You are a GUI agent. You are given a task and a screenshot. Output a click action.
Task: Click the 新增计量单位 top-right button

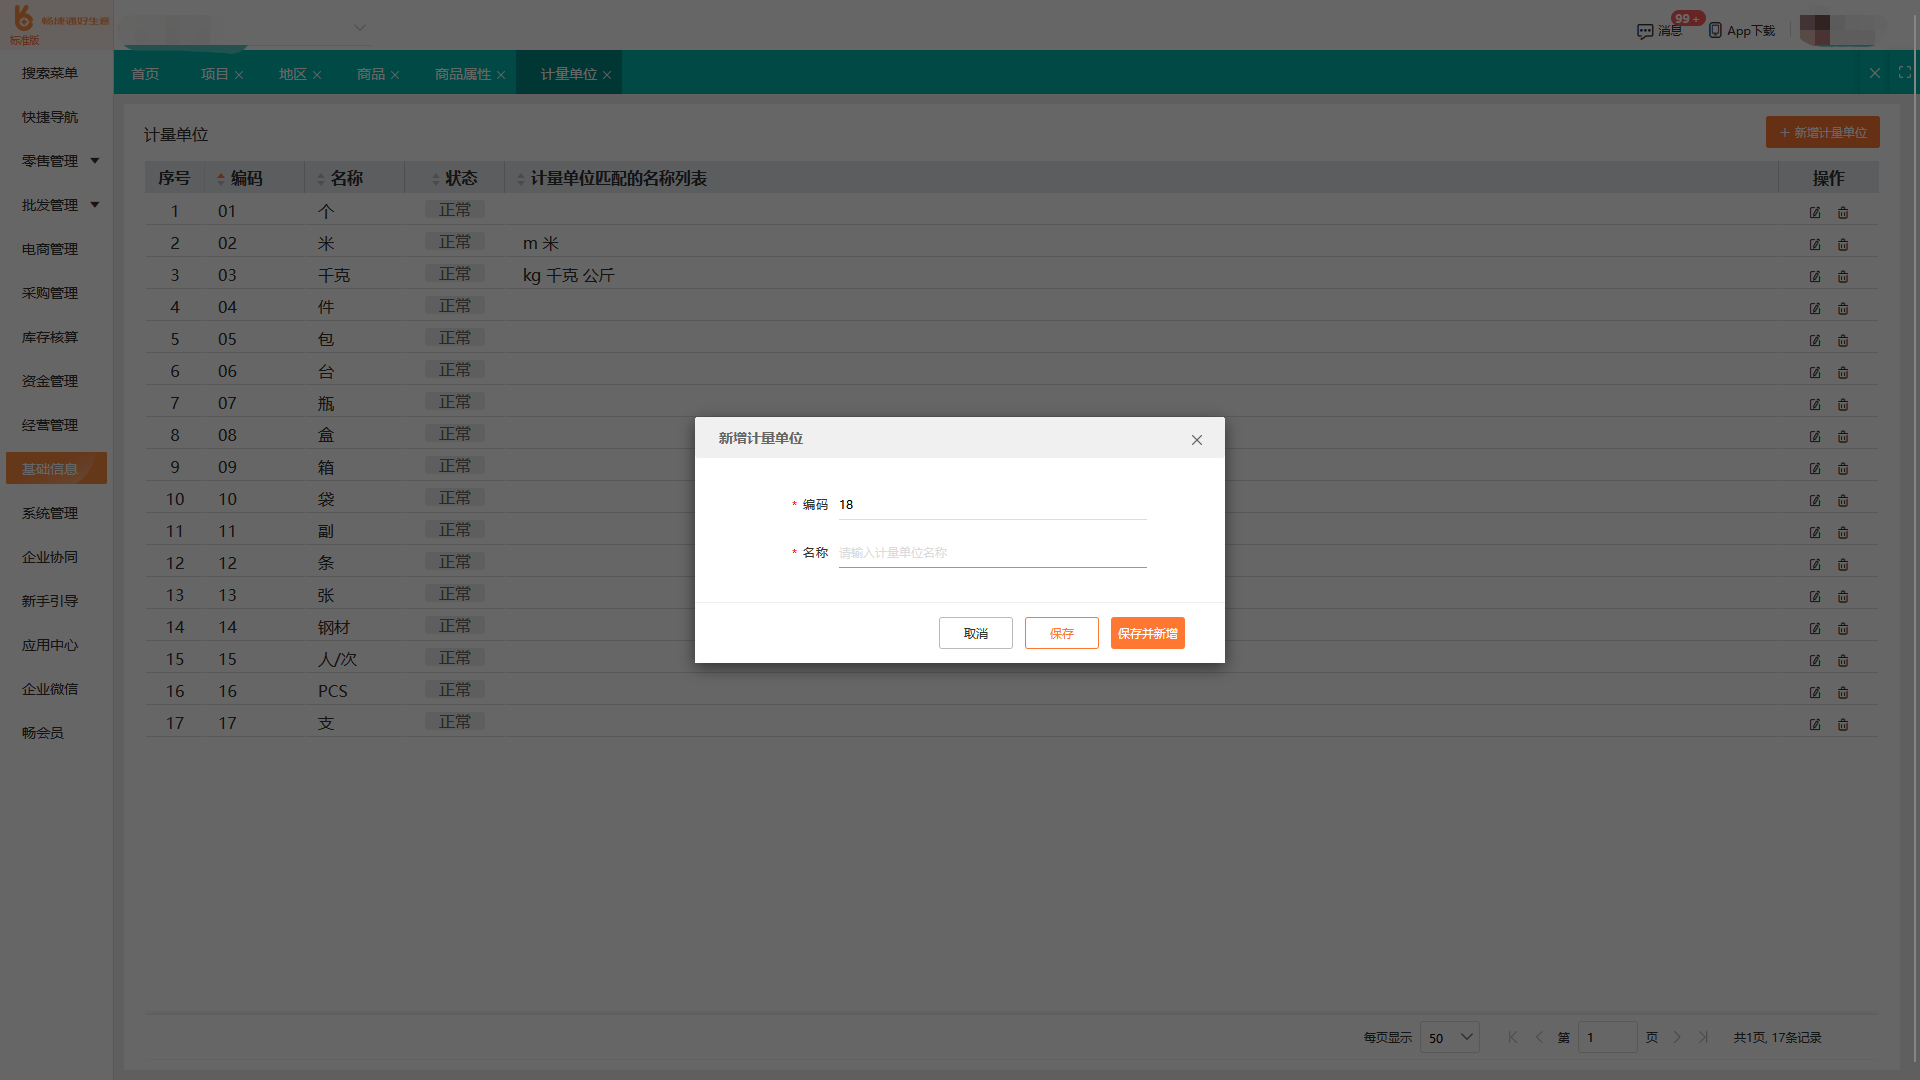(x=1822, y=132)
